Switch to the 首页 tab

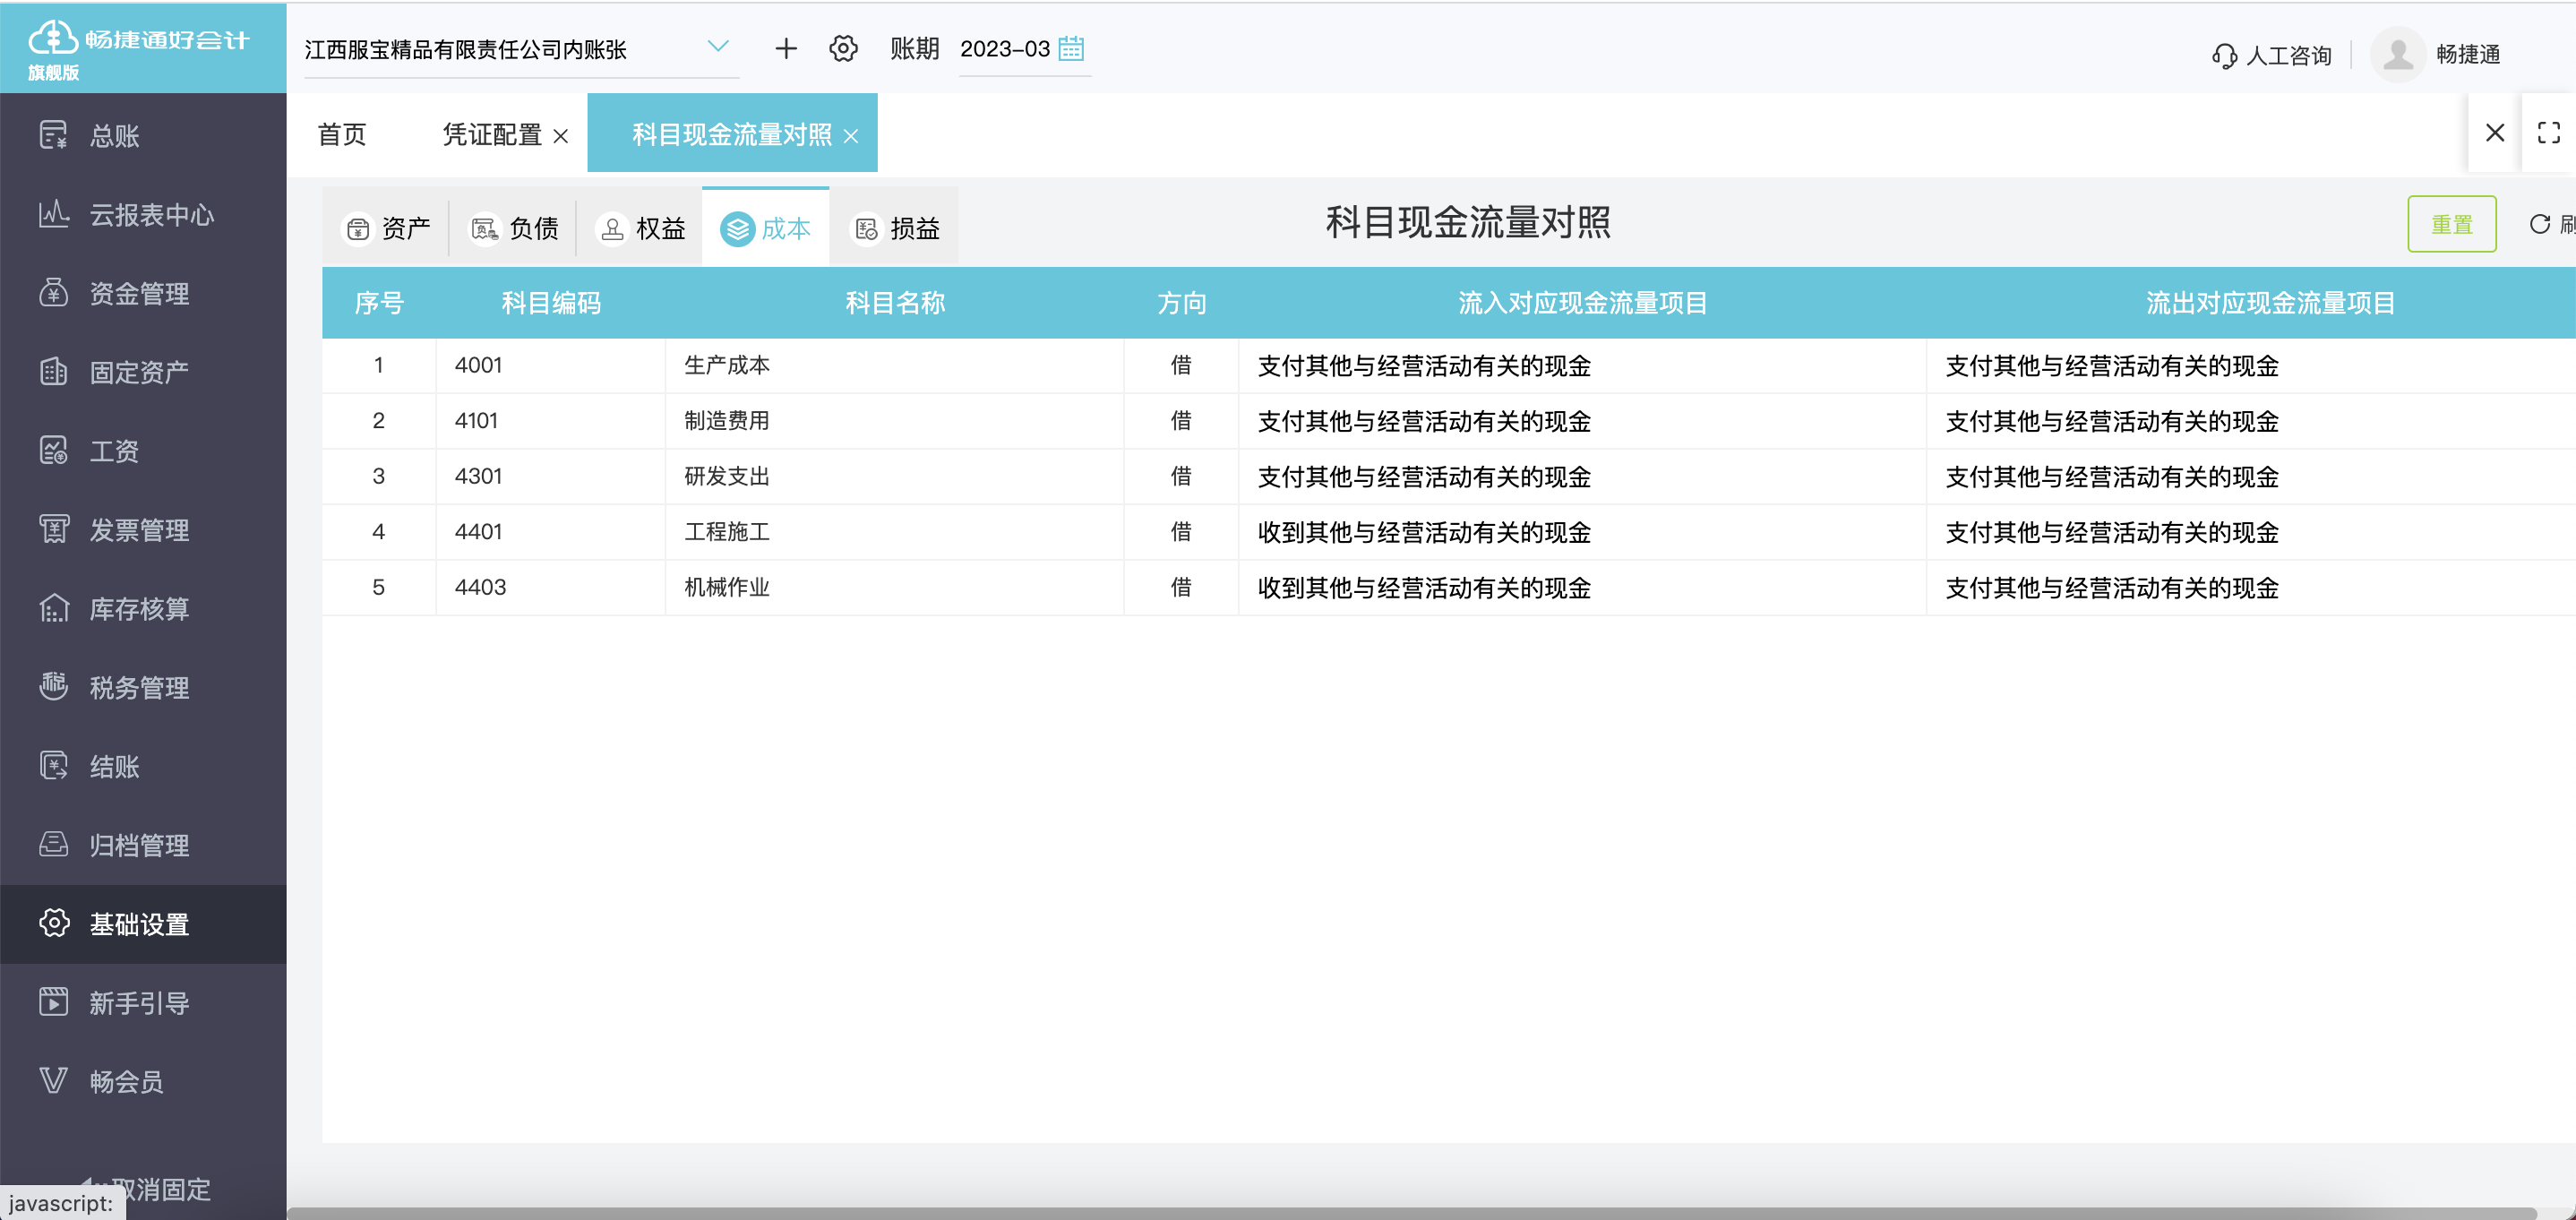(343, 134)
